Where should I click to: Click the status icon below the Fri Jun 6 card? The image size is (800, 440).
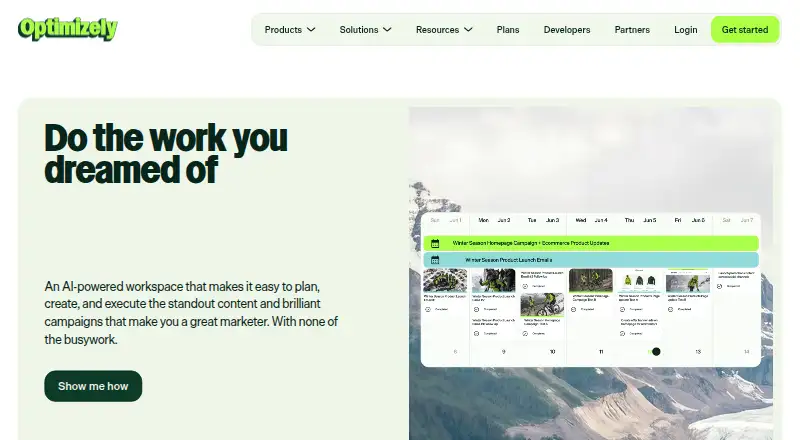(x=670, y=309)
